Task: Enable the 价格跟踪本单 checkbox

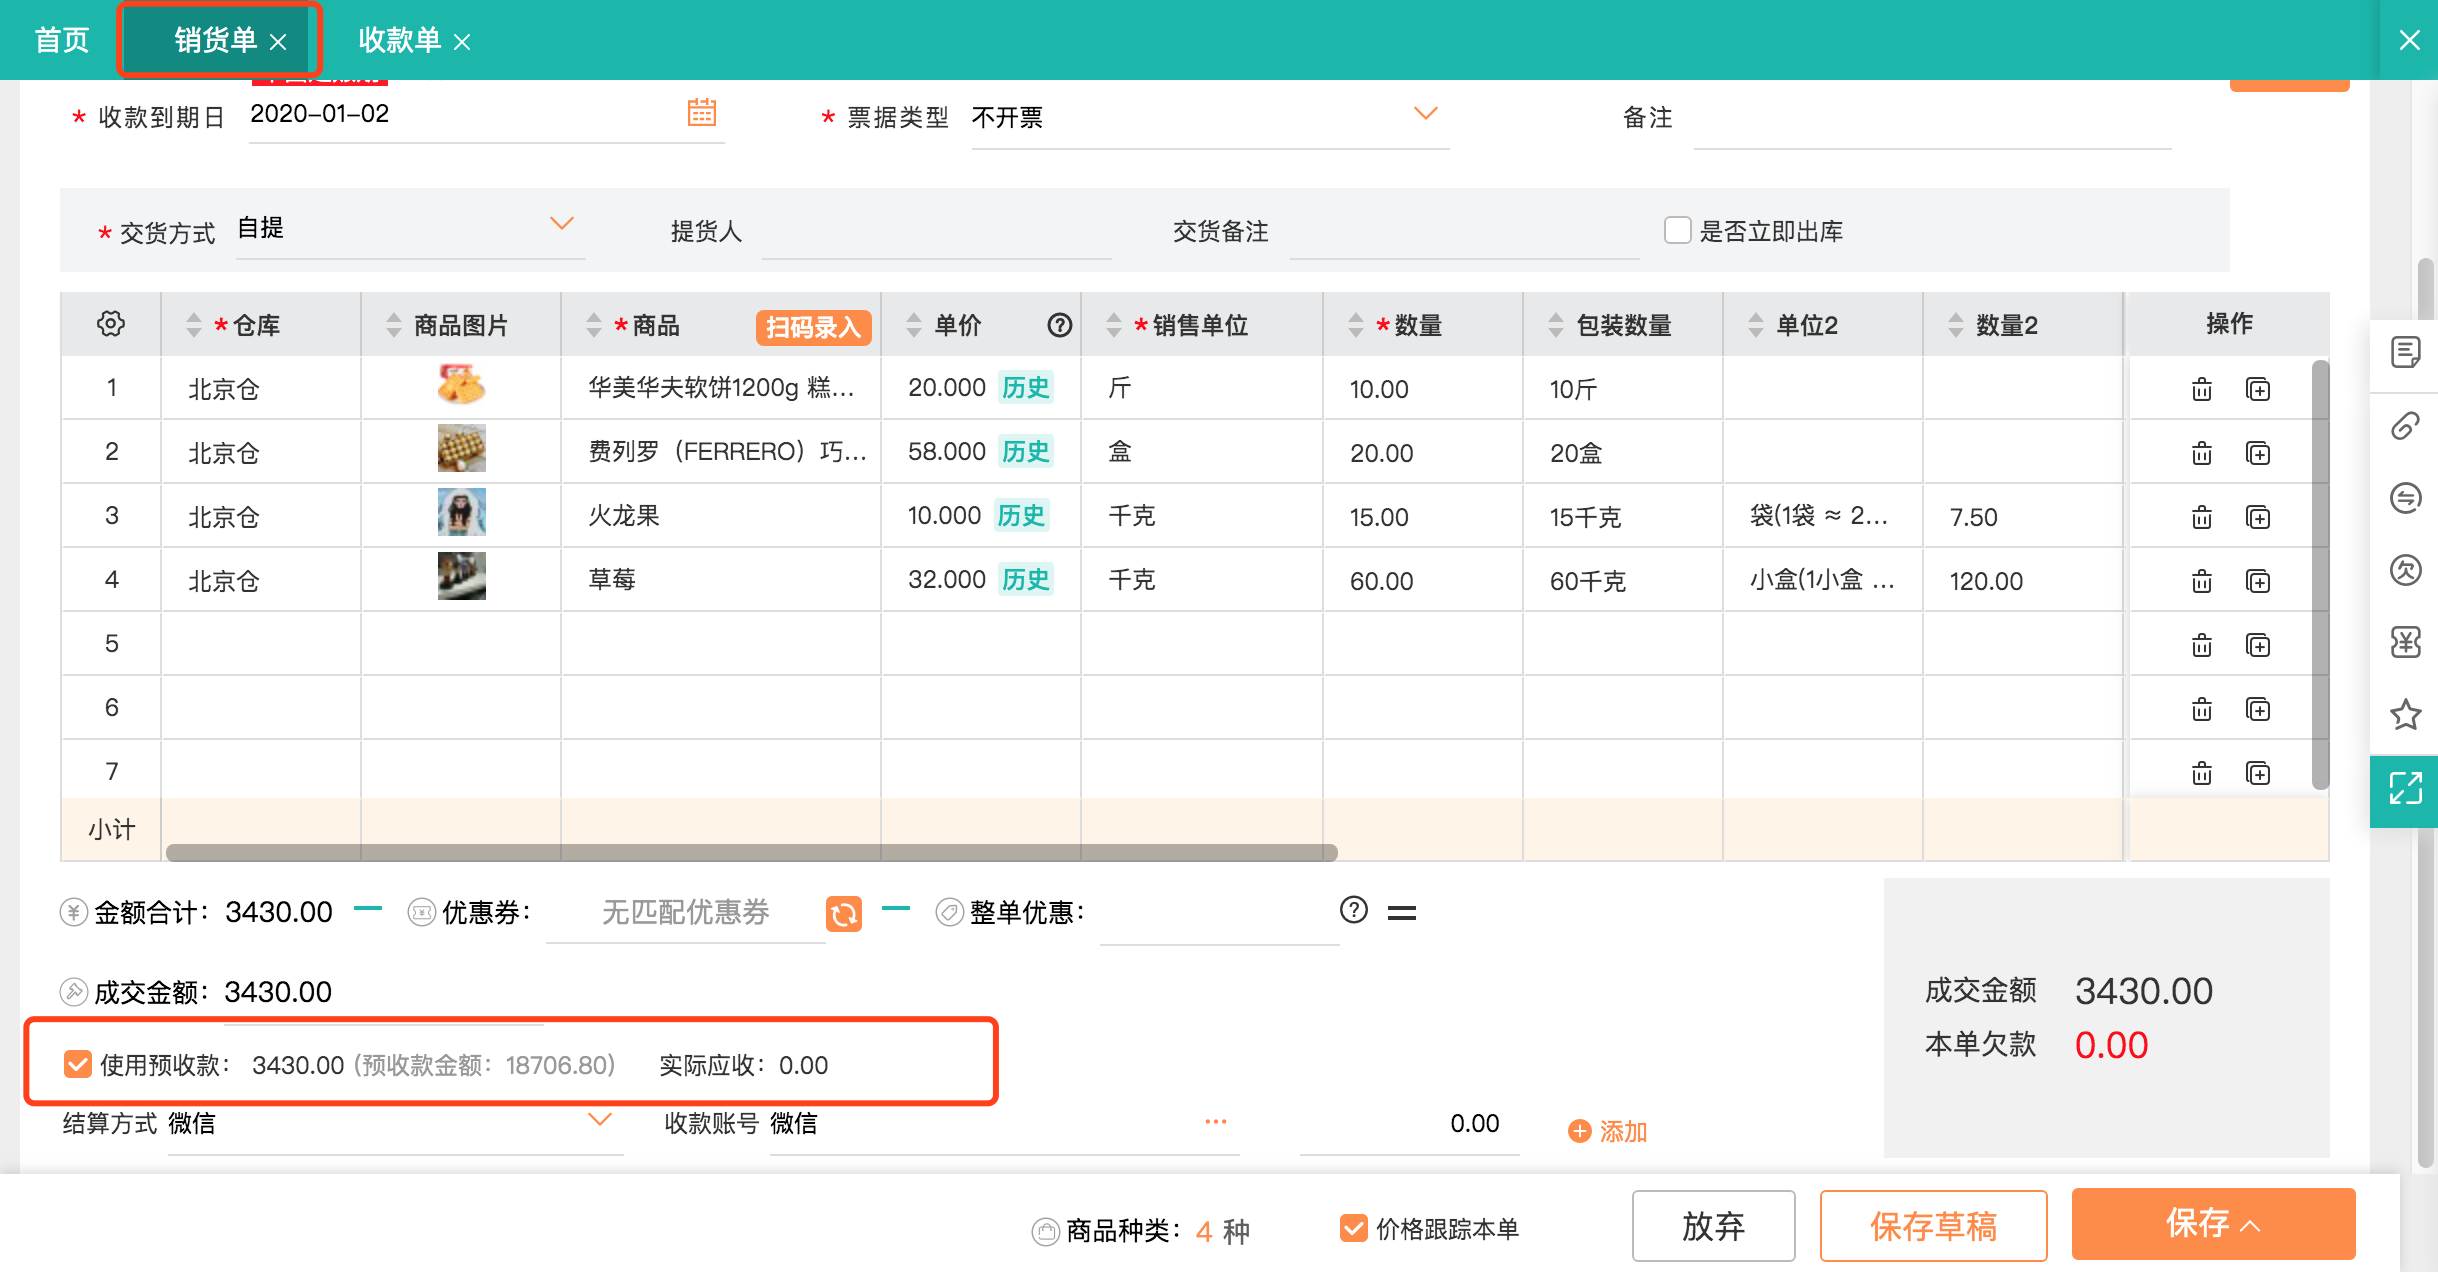Action: point(1351,1224)
